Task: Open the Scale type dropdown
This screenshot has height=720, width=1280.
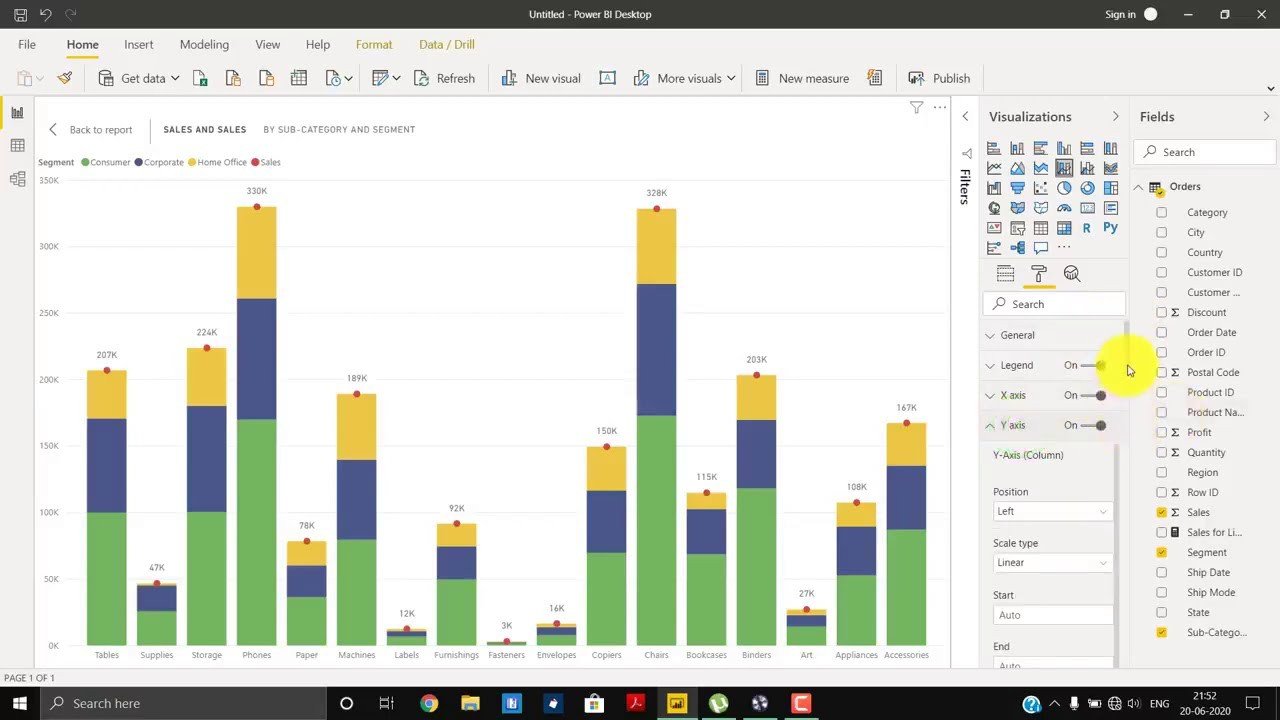Action: point(1052,562)
